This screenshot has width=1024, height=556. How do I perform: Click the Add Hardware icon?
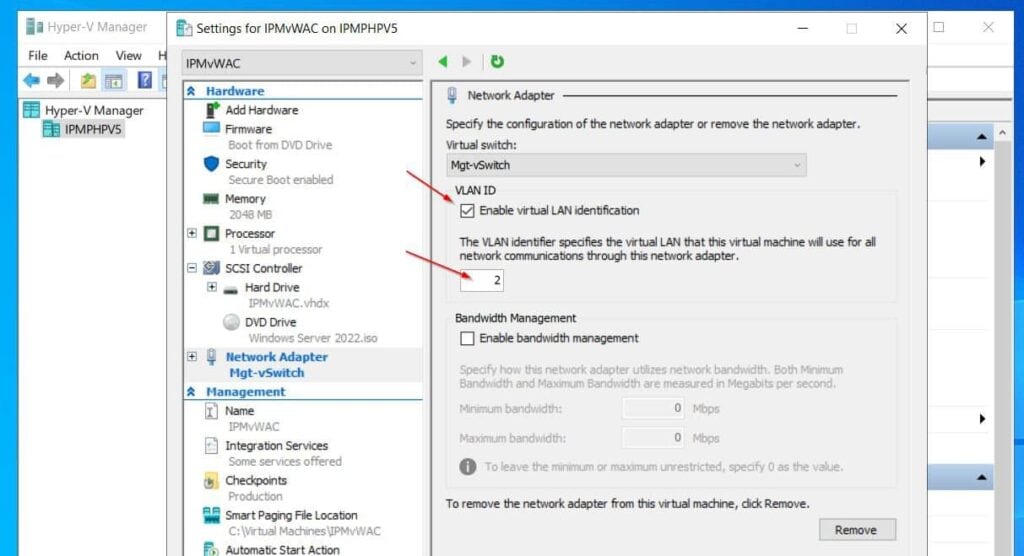[x=212, y=110]
